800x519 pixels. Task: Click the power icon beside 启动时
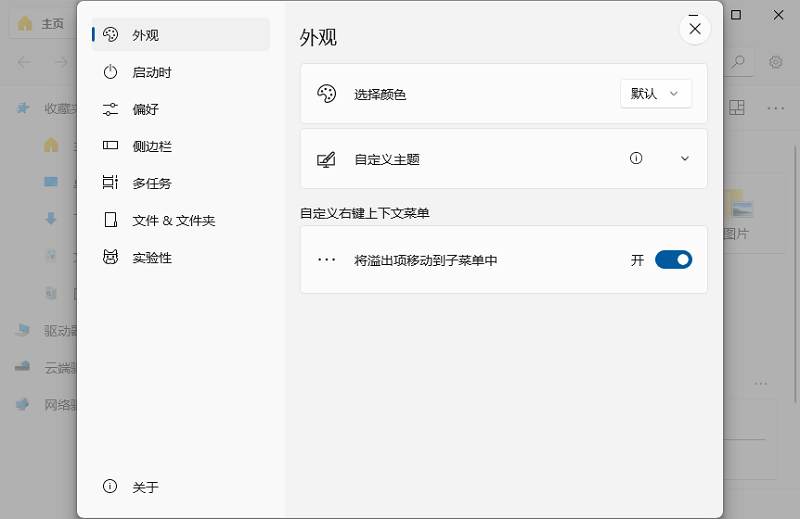pyautogui.click(x=111, y=72)
